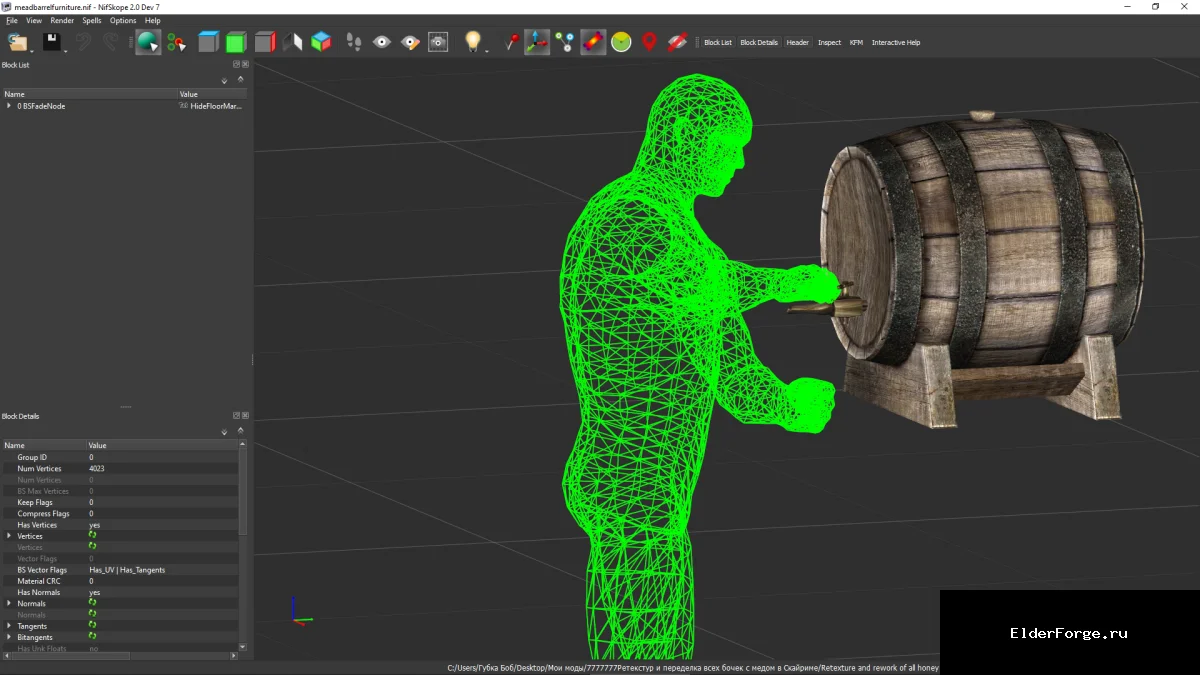Toggle the XYZ axes display button

pos(537,42)
